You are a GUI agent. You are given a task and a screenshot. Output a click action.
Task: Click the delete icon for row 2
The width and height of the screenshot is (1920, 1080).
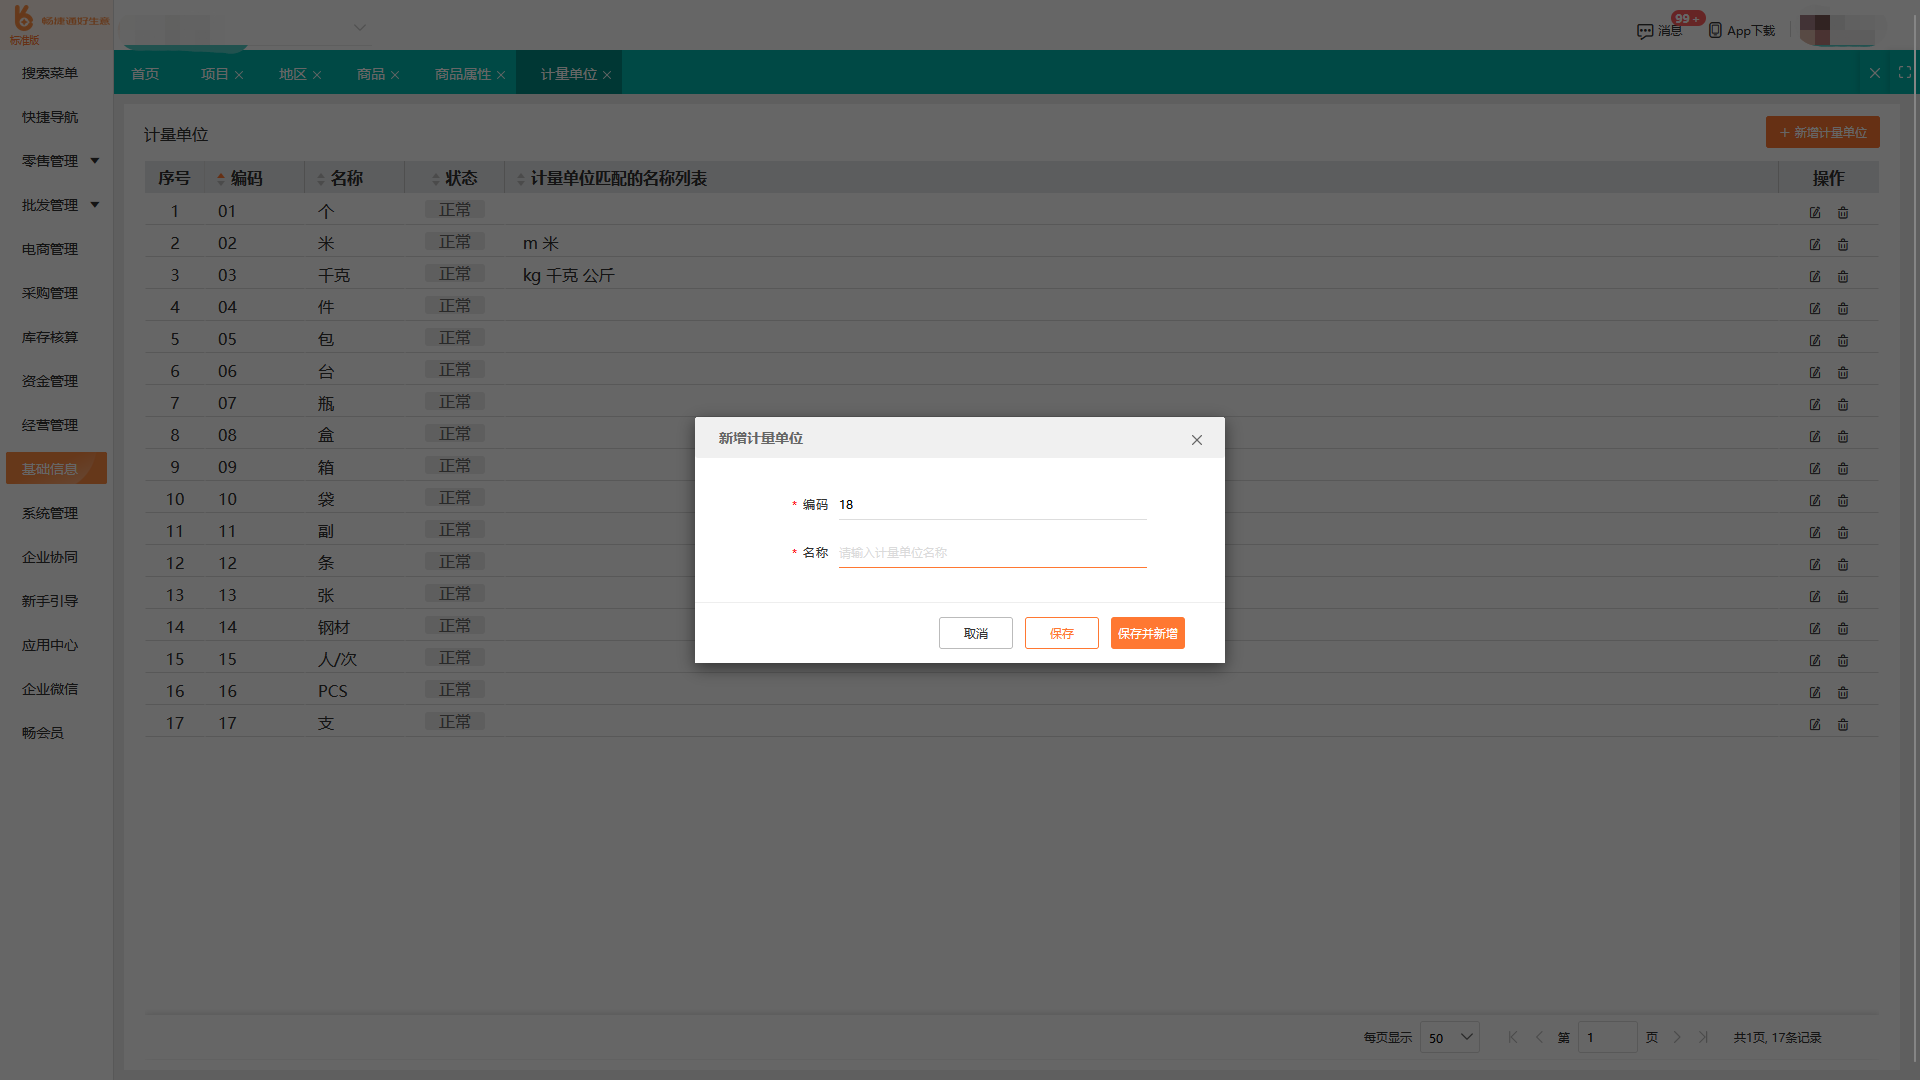pos(1844,244)
